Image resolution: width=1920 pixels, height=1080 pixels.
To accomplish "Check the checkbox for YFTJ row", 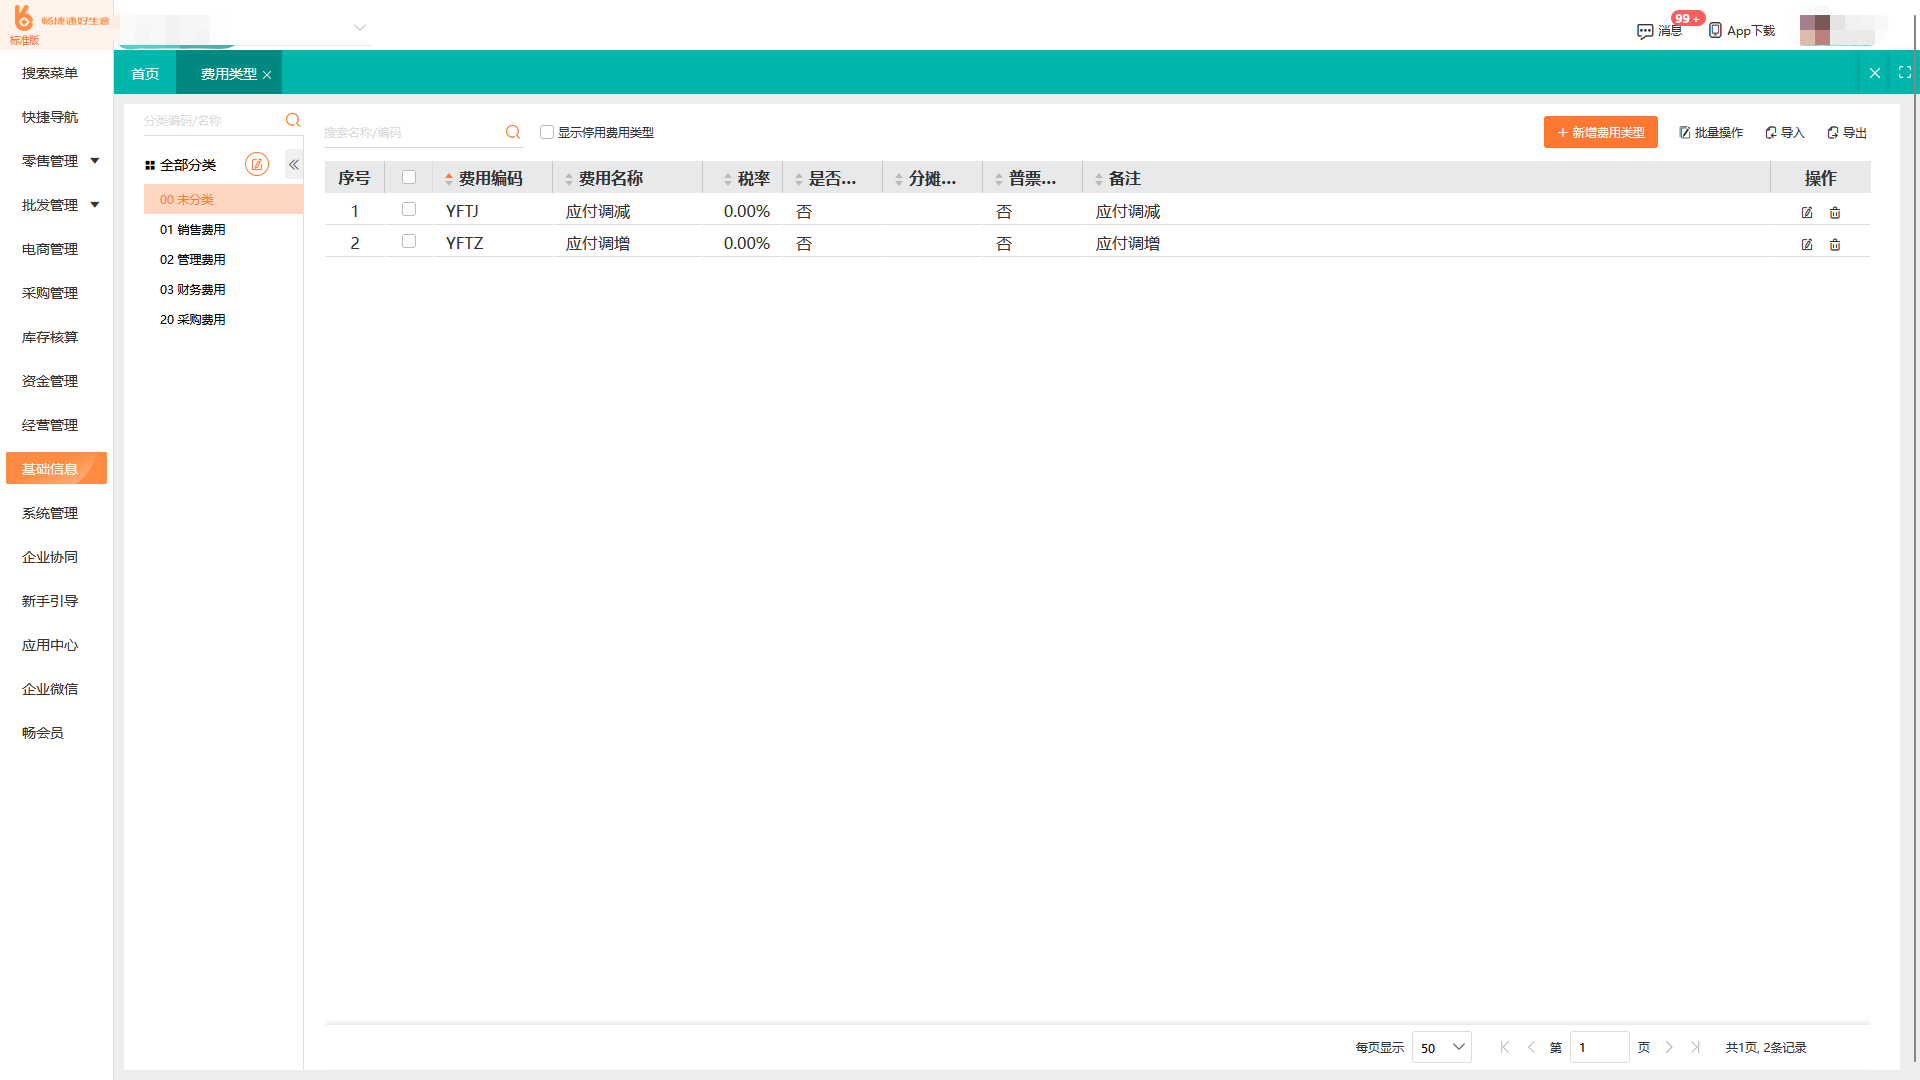I will coord(409,210).
